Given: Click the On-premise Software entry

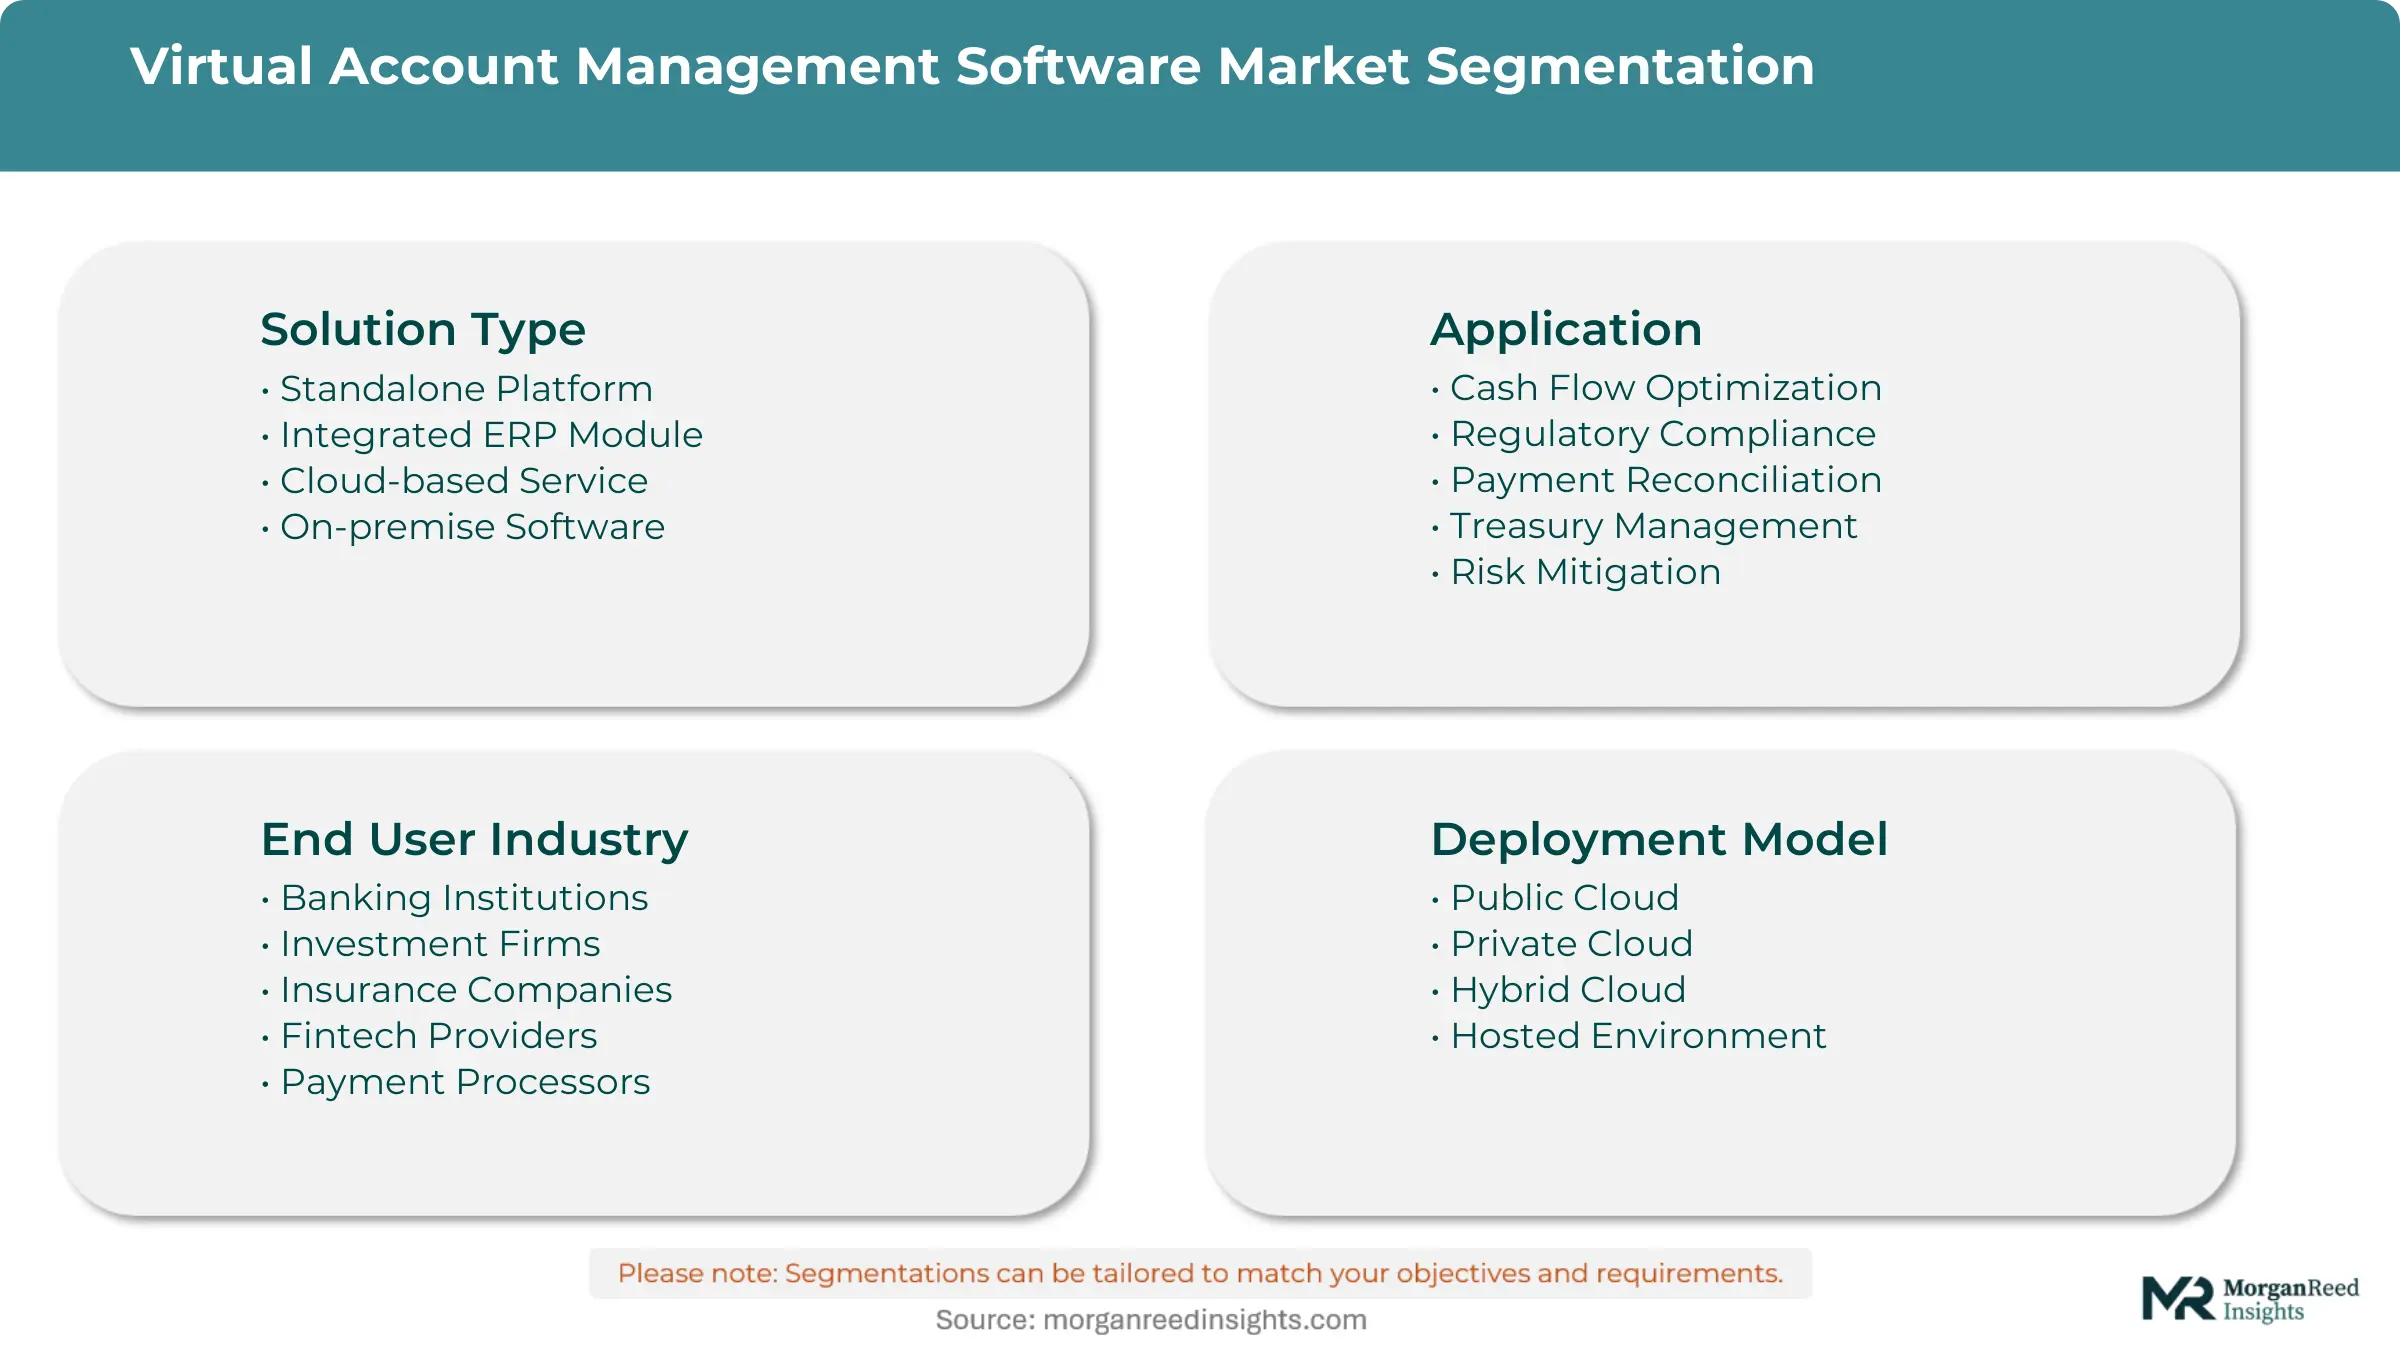Looking at the screenshot, I should [471, 527].
